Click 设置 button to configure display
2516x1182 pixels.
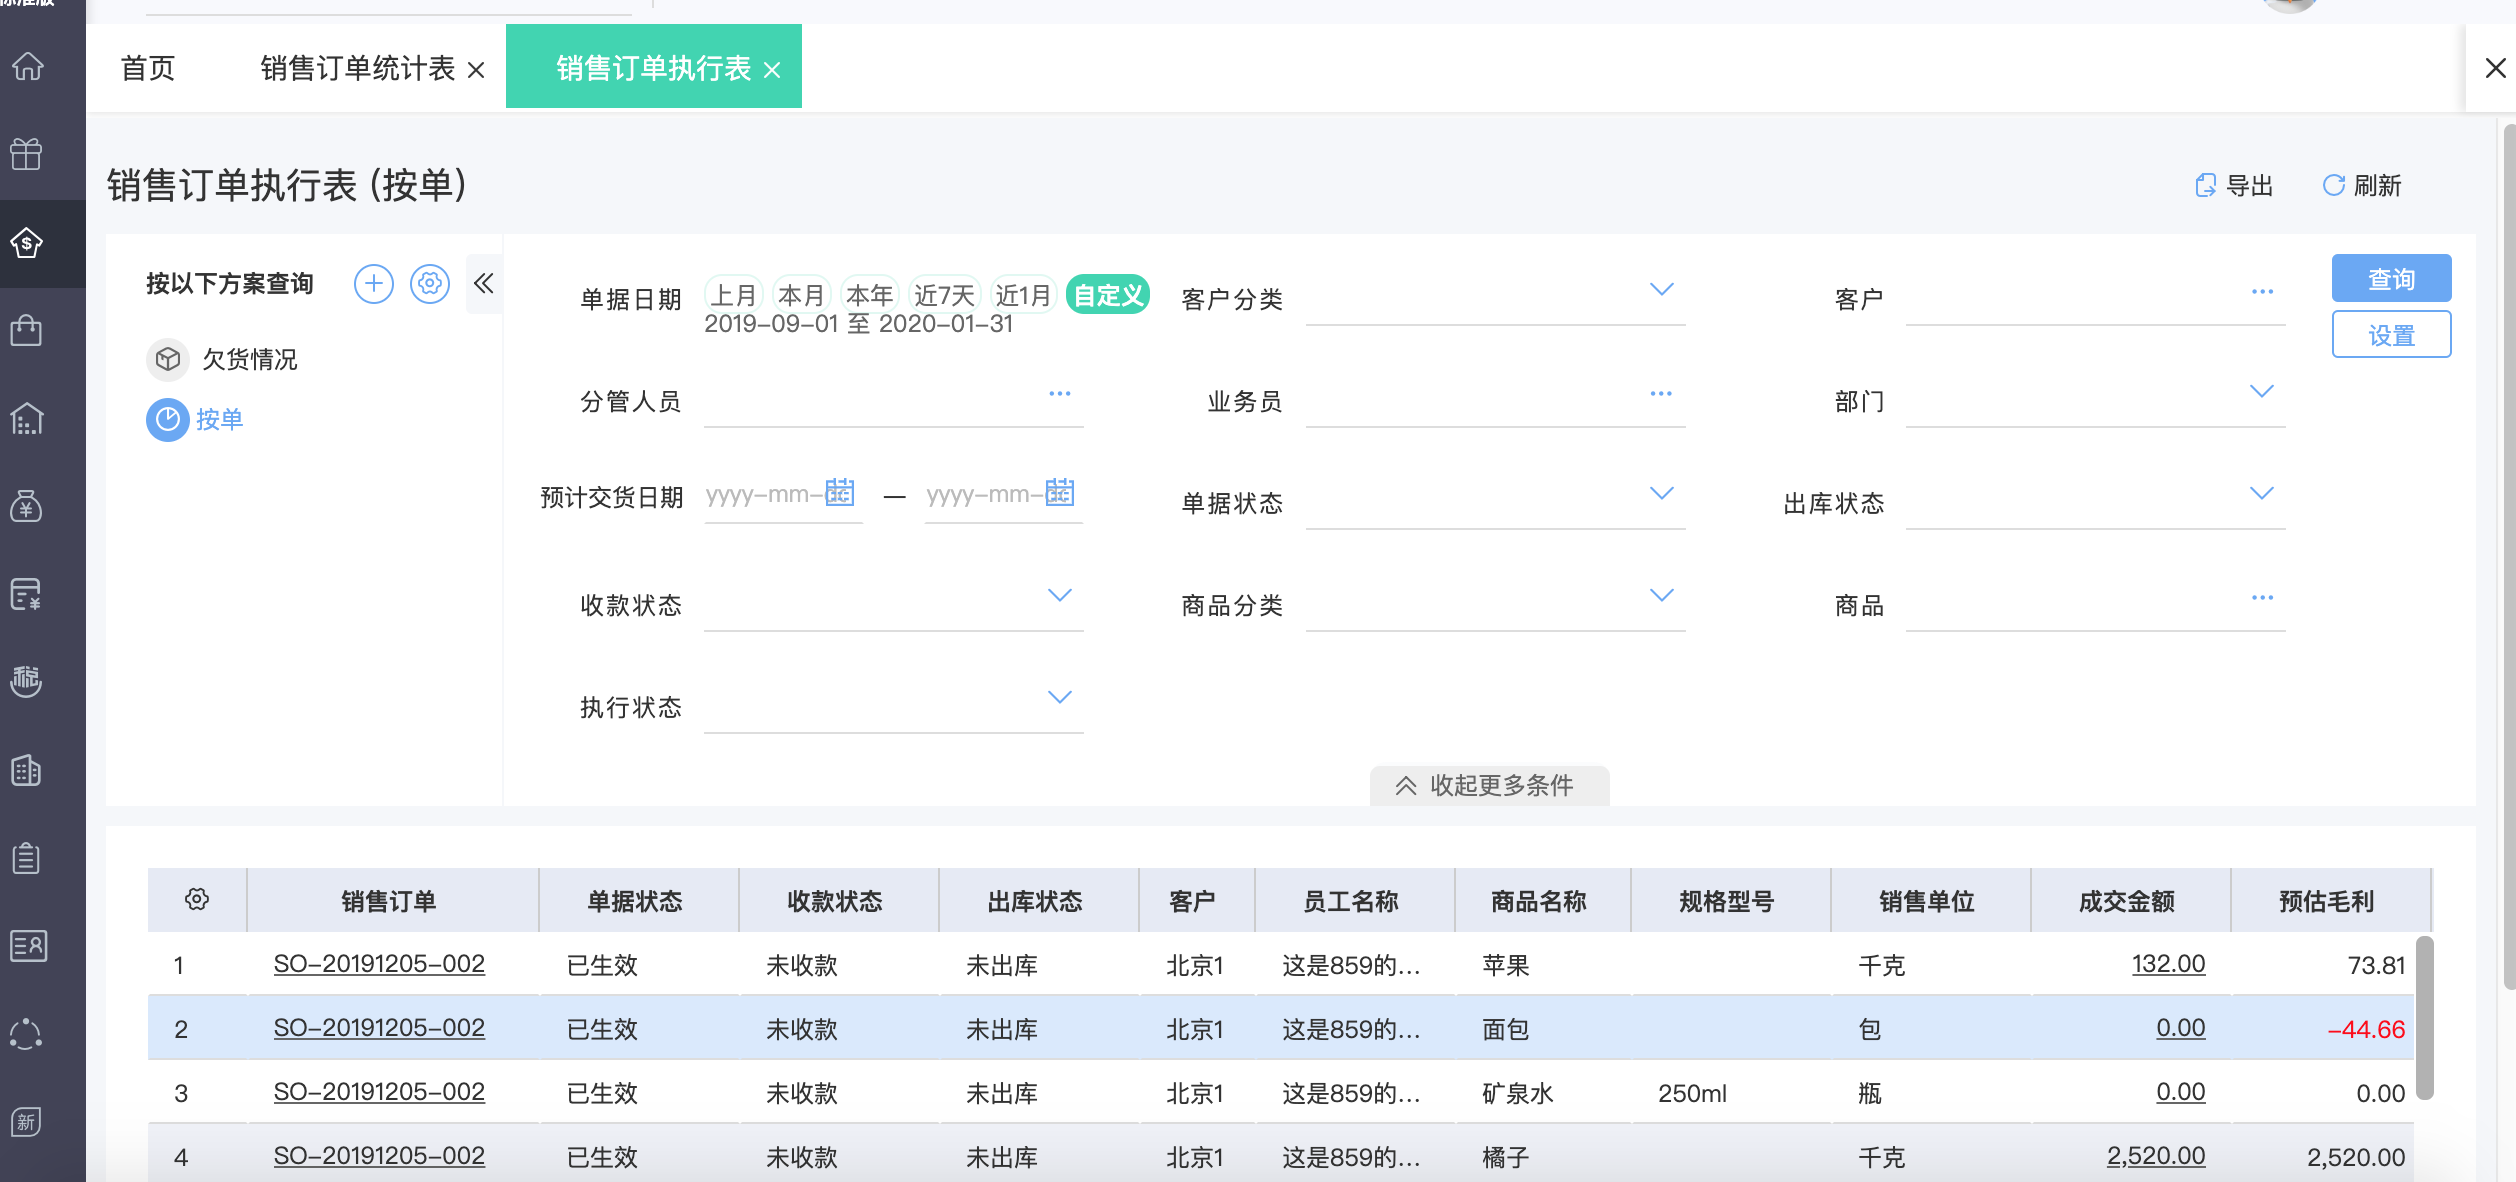[2392, 335]
